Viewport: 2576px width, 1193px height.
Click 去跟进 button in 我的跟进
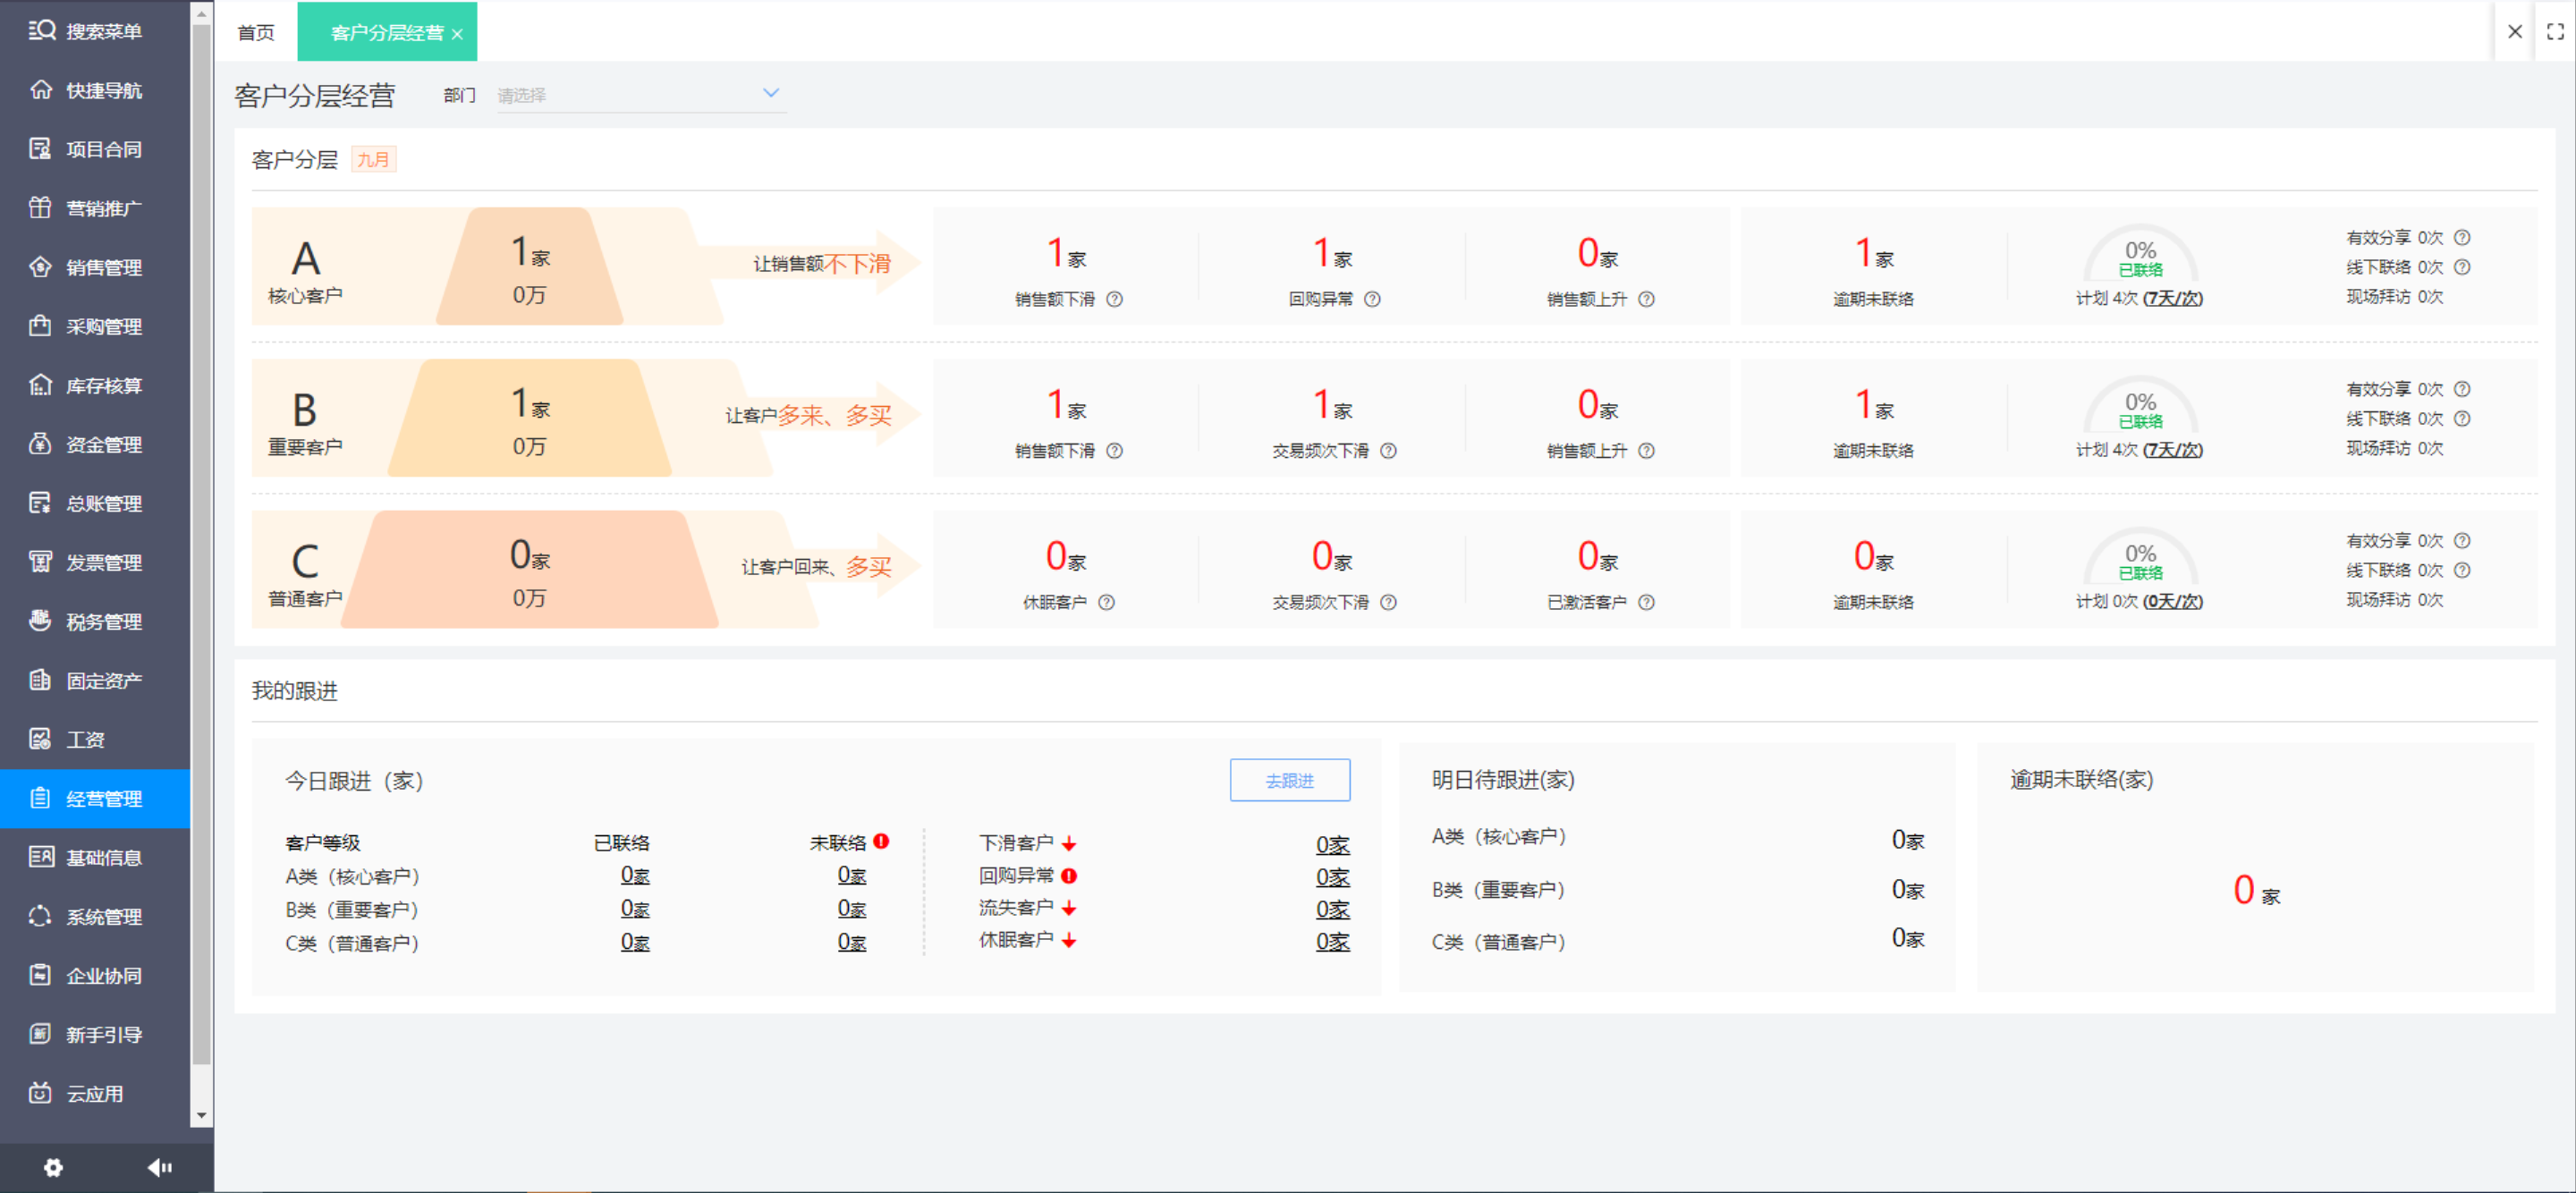point(1290,779)
